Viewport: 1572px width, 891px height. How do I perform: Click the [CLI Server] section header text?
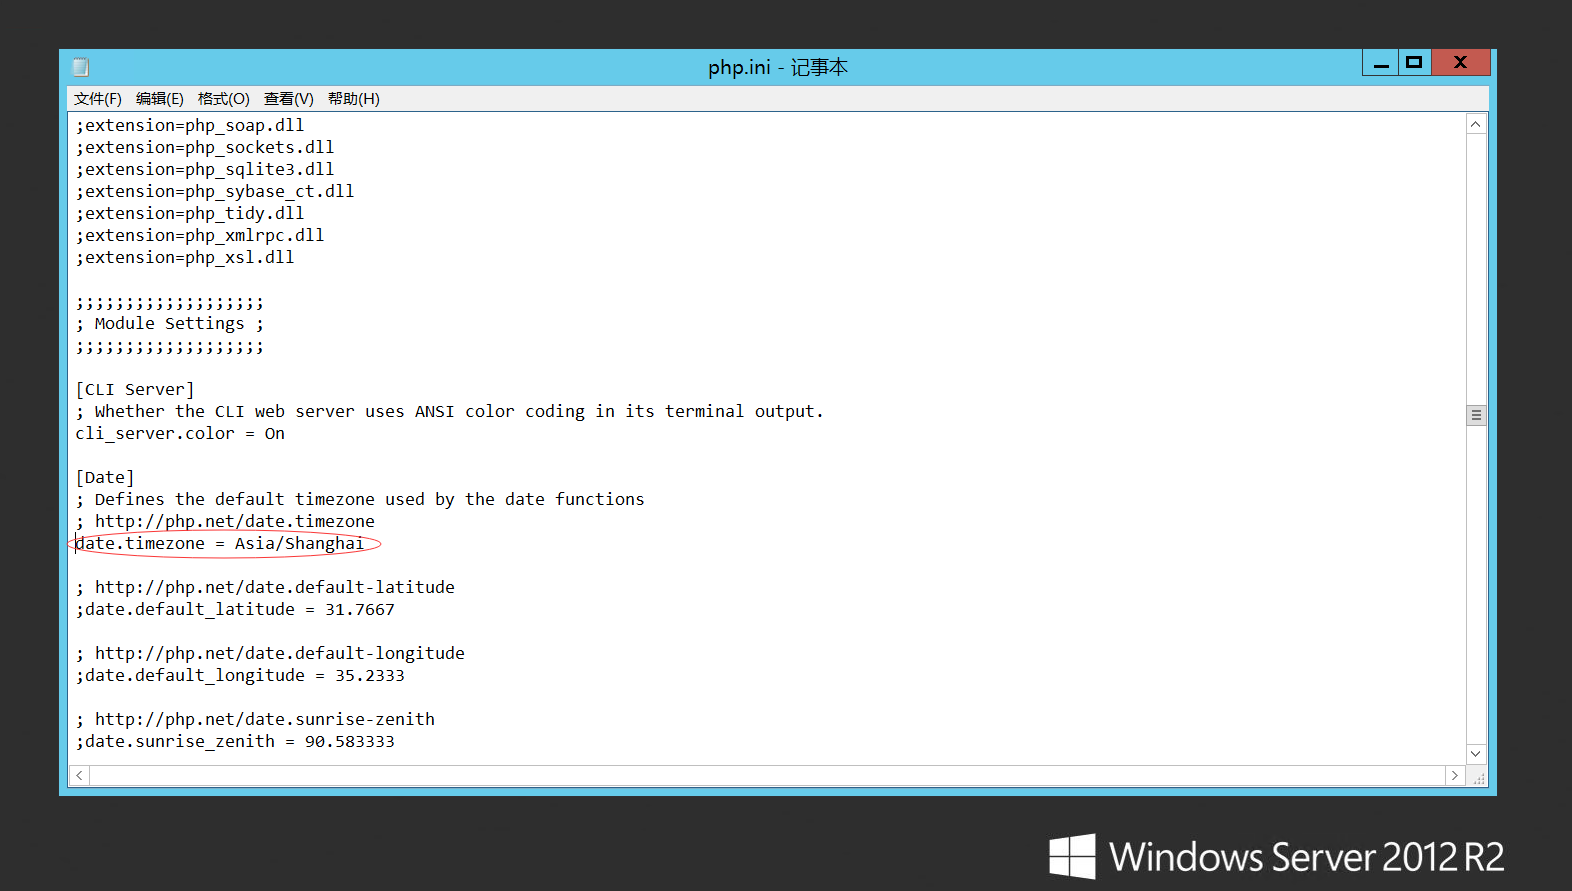[135, 390]
